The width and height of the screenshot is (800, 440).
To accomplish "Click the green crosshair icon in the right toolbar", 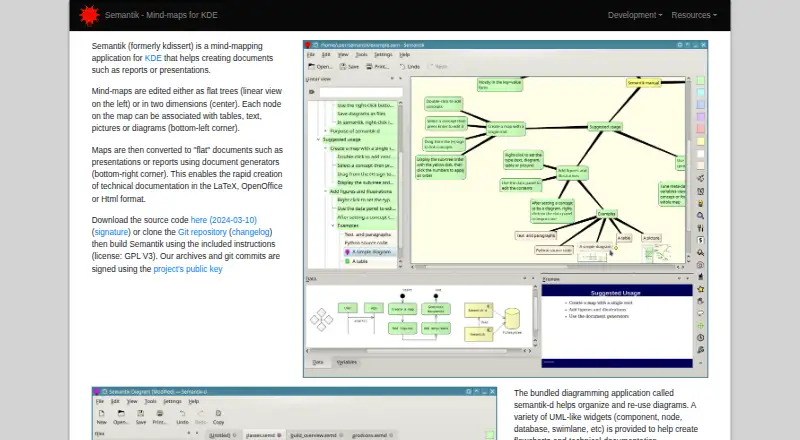I will click(x=701, y=326).
